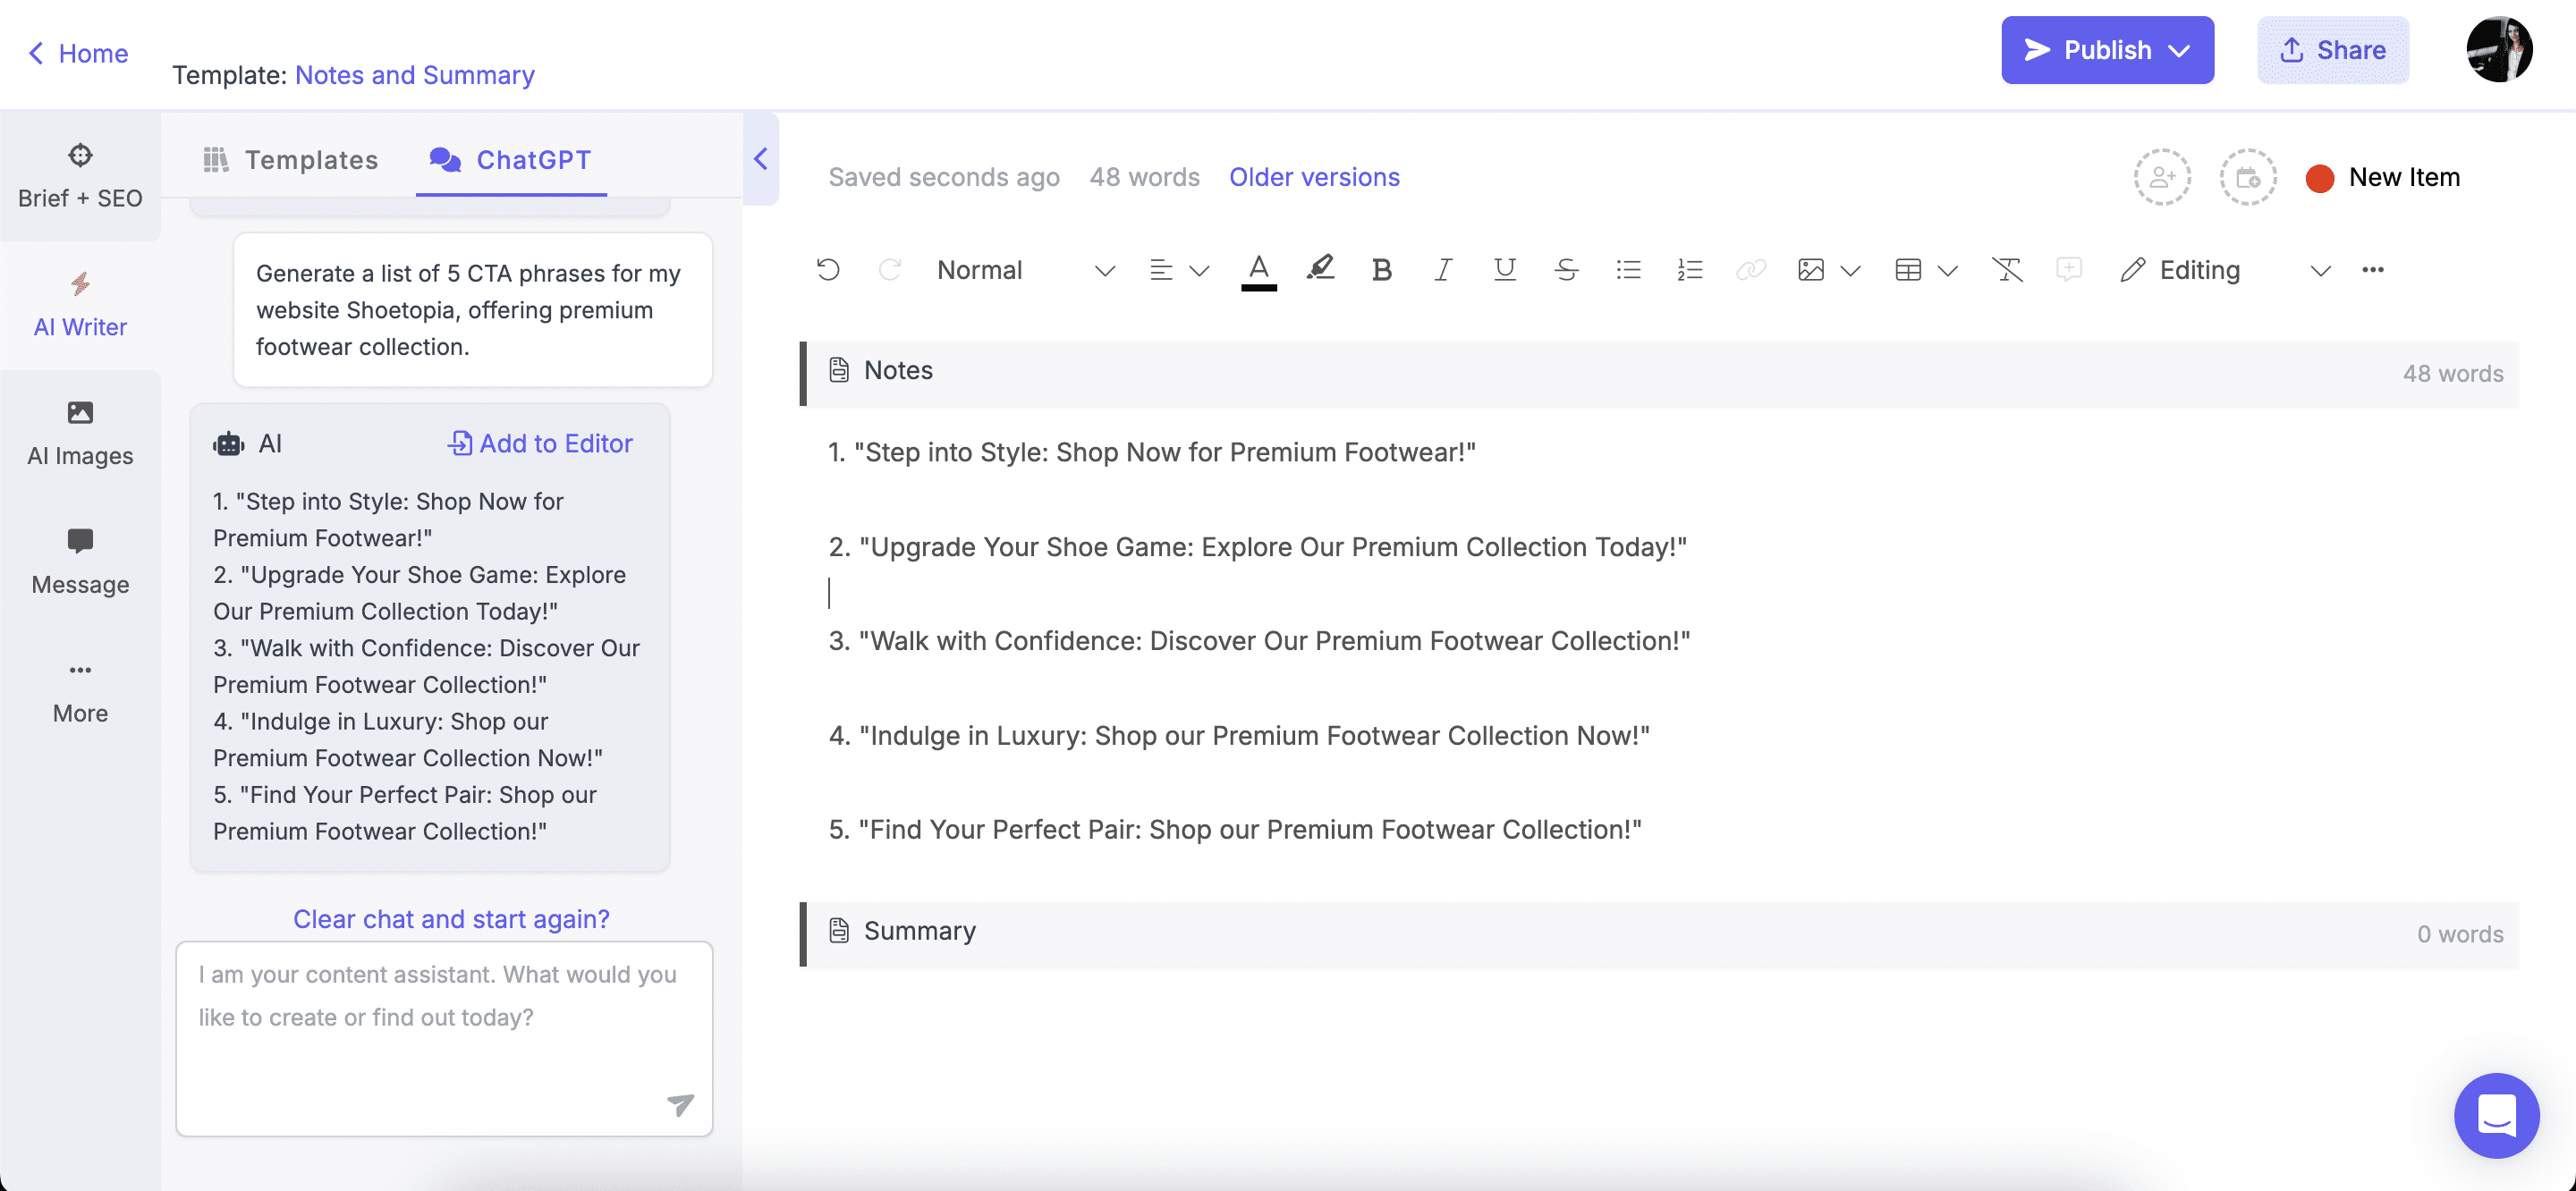Click the undo icon in toolbar
The height and width of the screenshot is (1191, 2576).
point(830,267)
